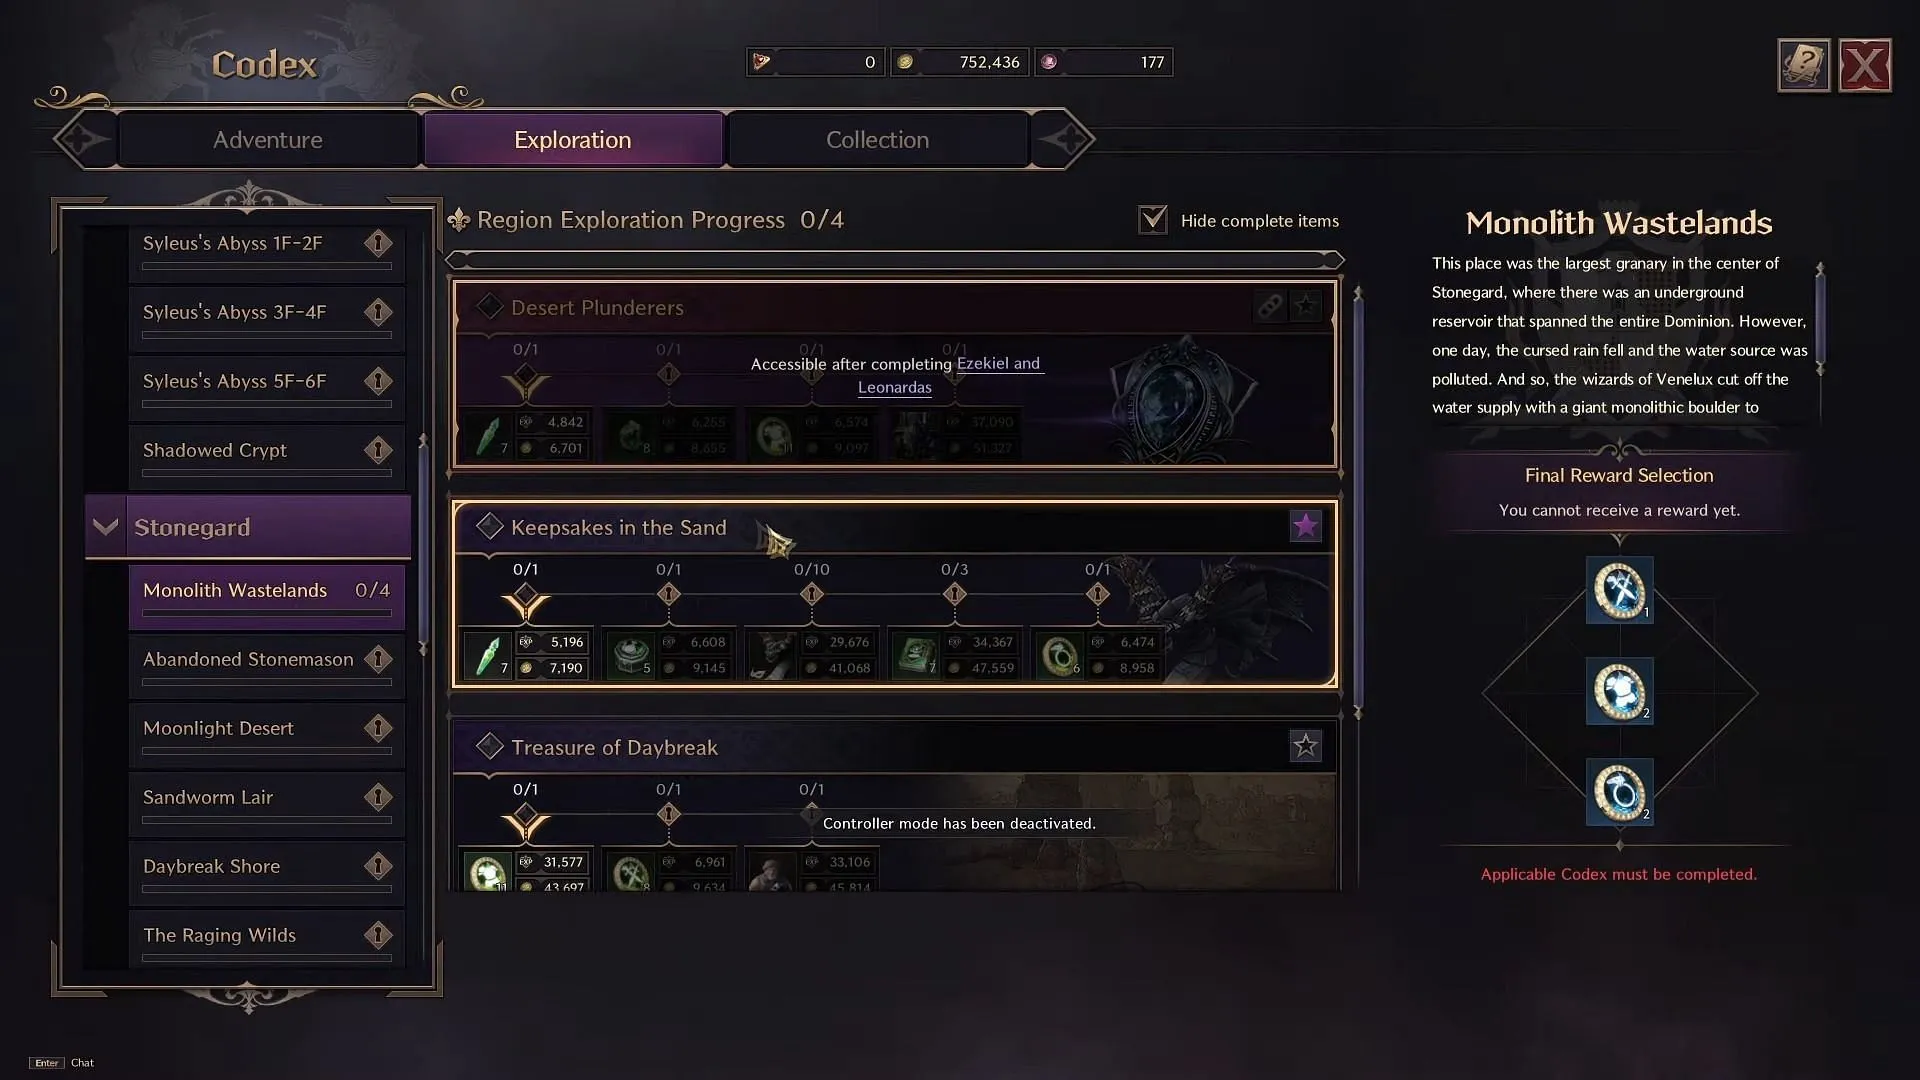The height and width of the screenshot is (1080, 1920).
Task: Click the help question mark button top right
Action: point(1803,63)
